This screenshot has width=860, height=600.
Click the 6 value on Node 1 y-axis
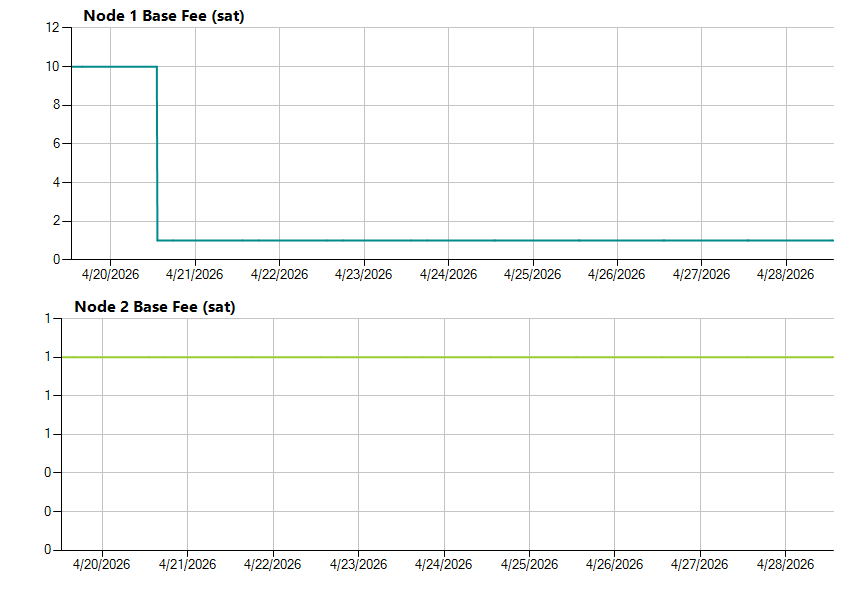tap(56, 144)
